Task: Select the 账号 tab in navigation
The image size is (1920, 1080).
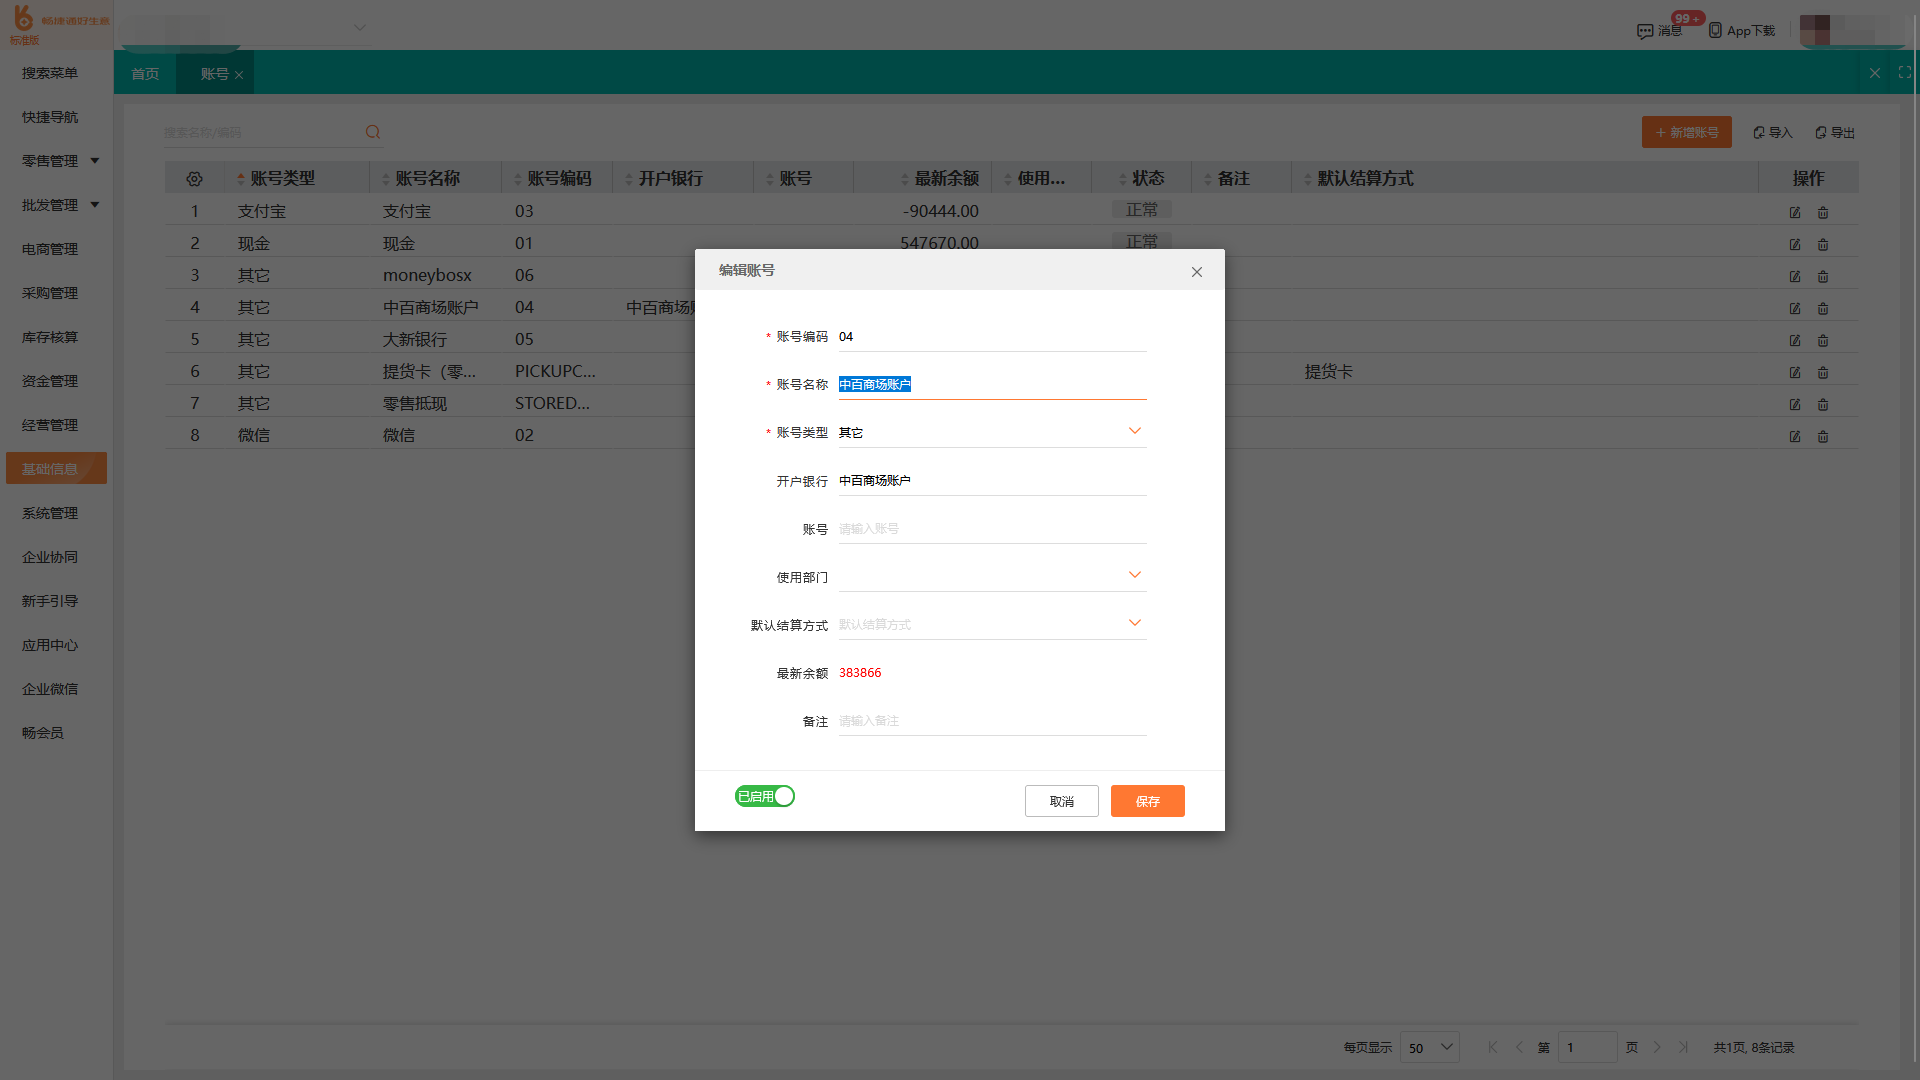Action: pos(215,73)
